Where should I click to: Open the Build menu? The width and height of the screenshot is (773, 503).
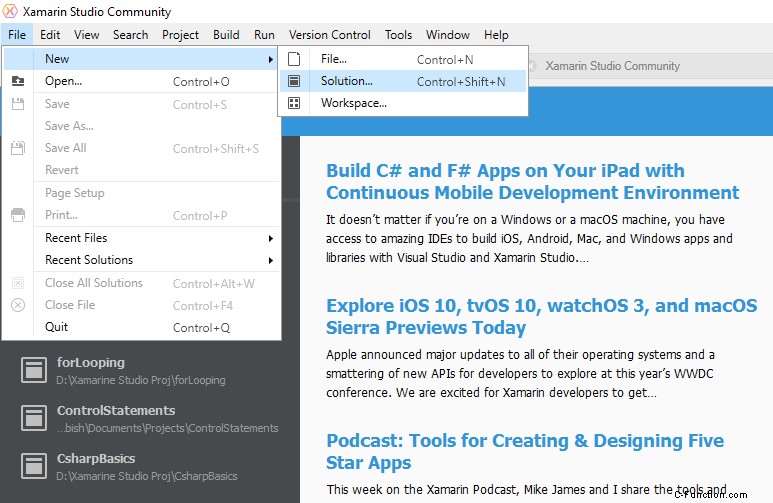point(226,35)
